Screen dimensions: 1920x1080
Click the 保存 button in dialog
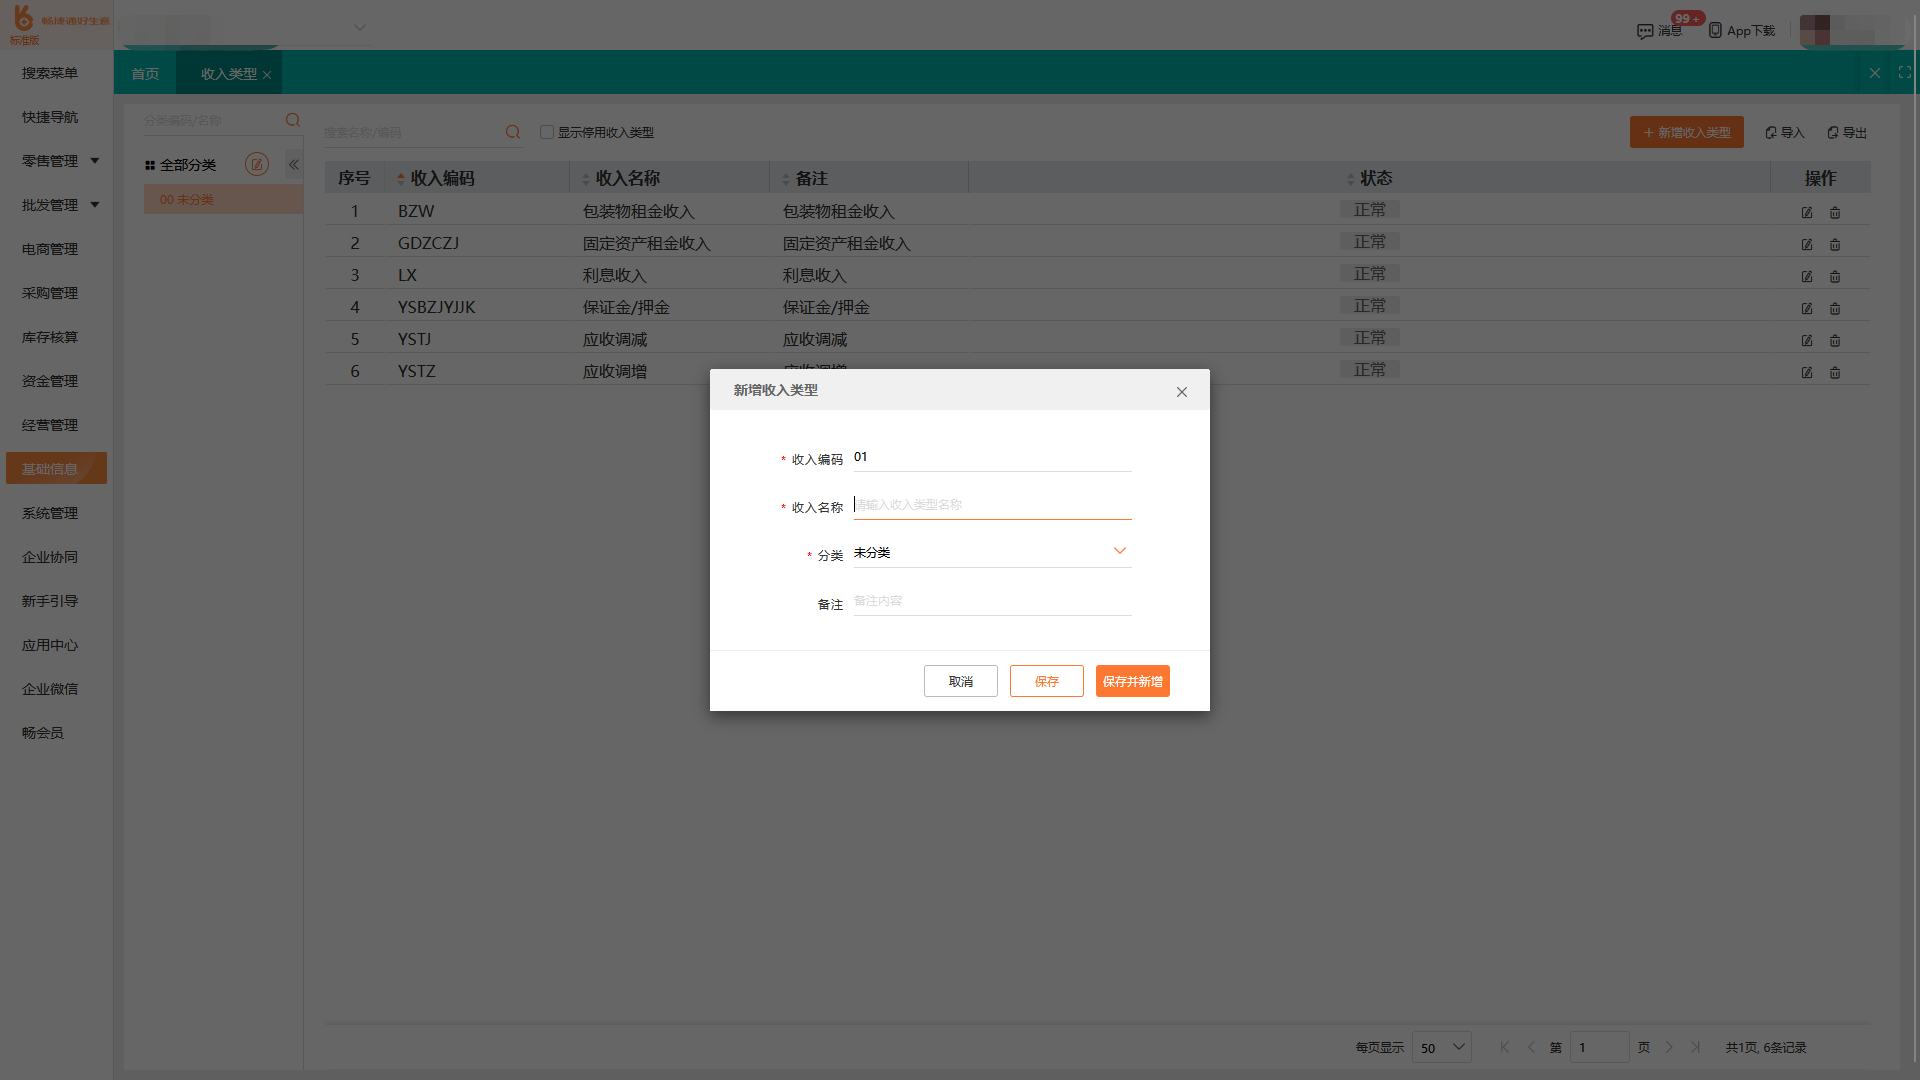(x=1047, y=680)
